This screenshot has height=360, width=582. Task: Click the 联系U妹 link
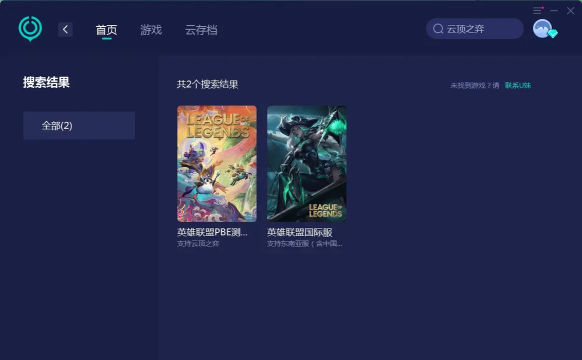(518, 85)
